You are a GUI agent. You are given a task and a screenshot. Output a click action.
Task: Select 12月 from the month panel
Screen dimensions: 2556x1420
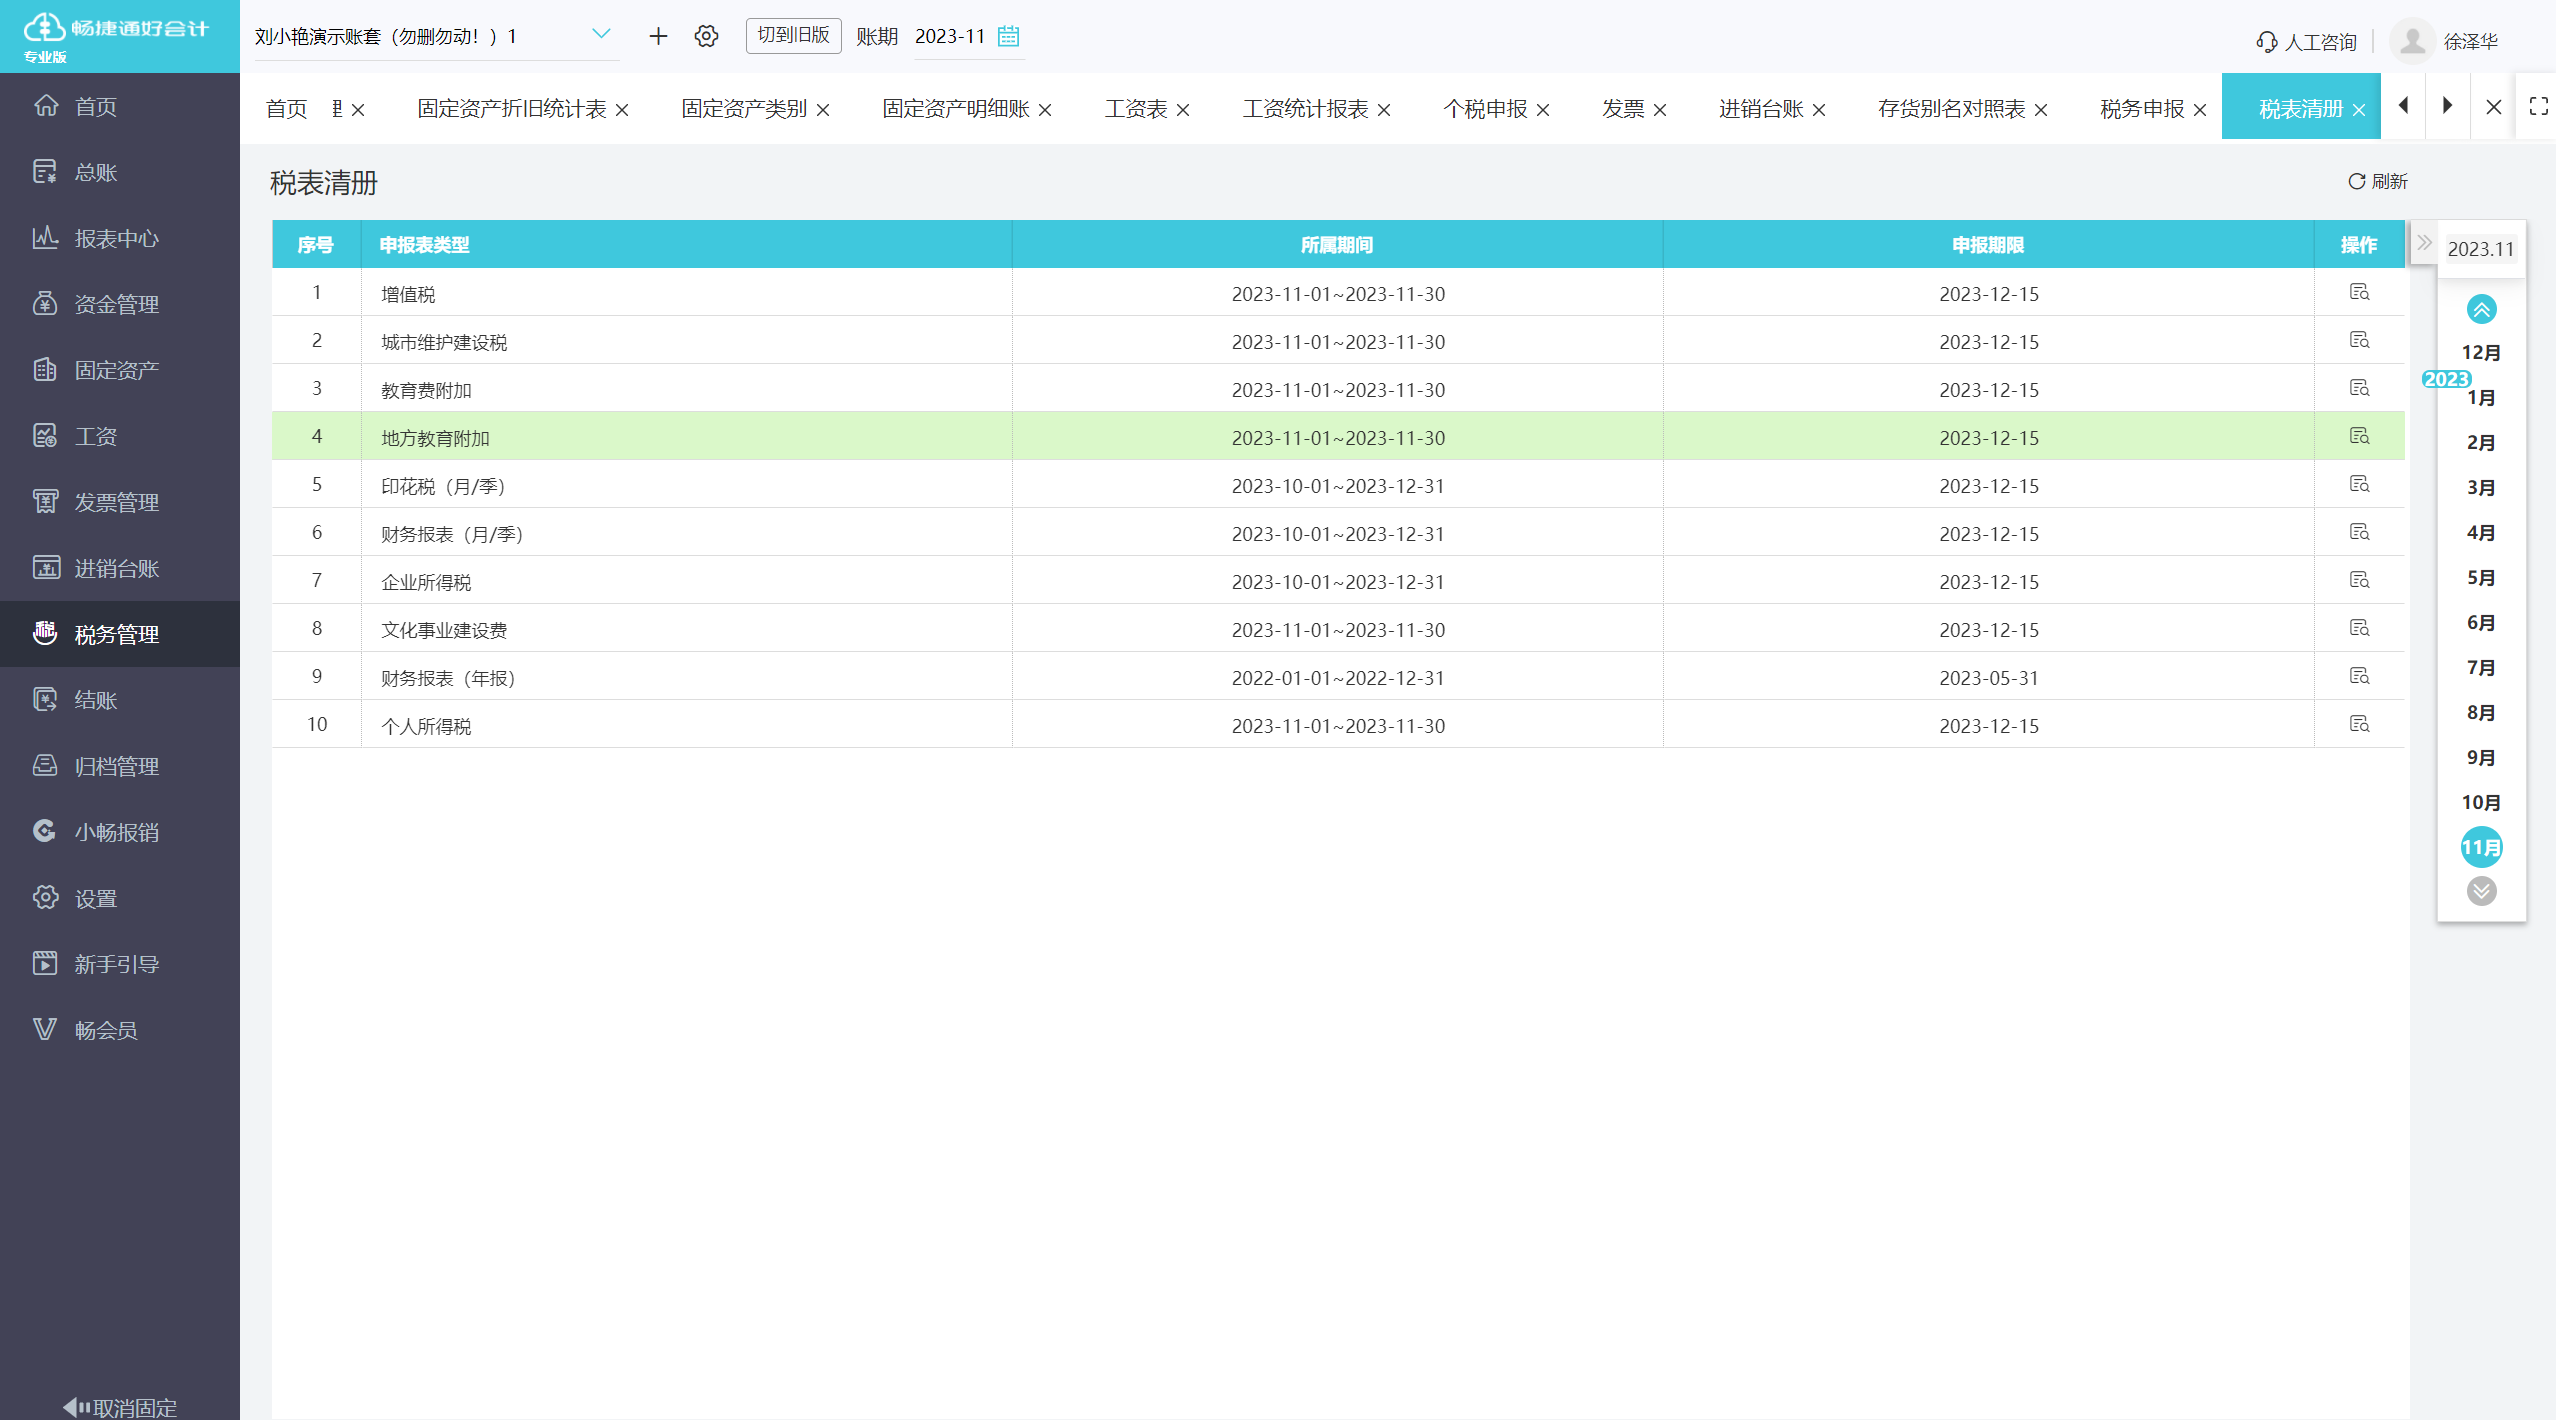[x=2481, y=352]
